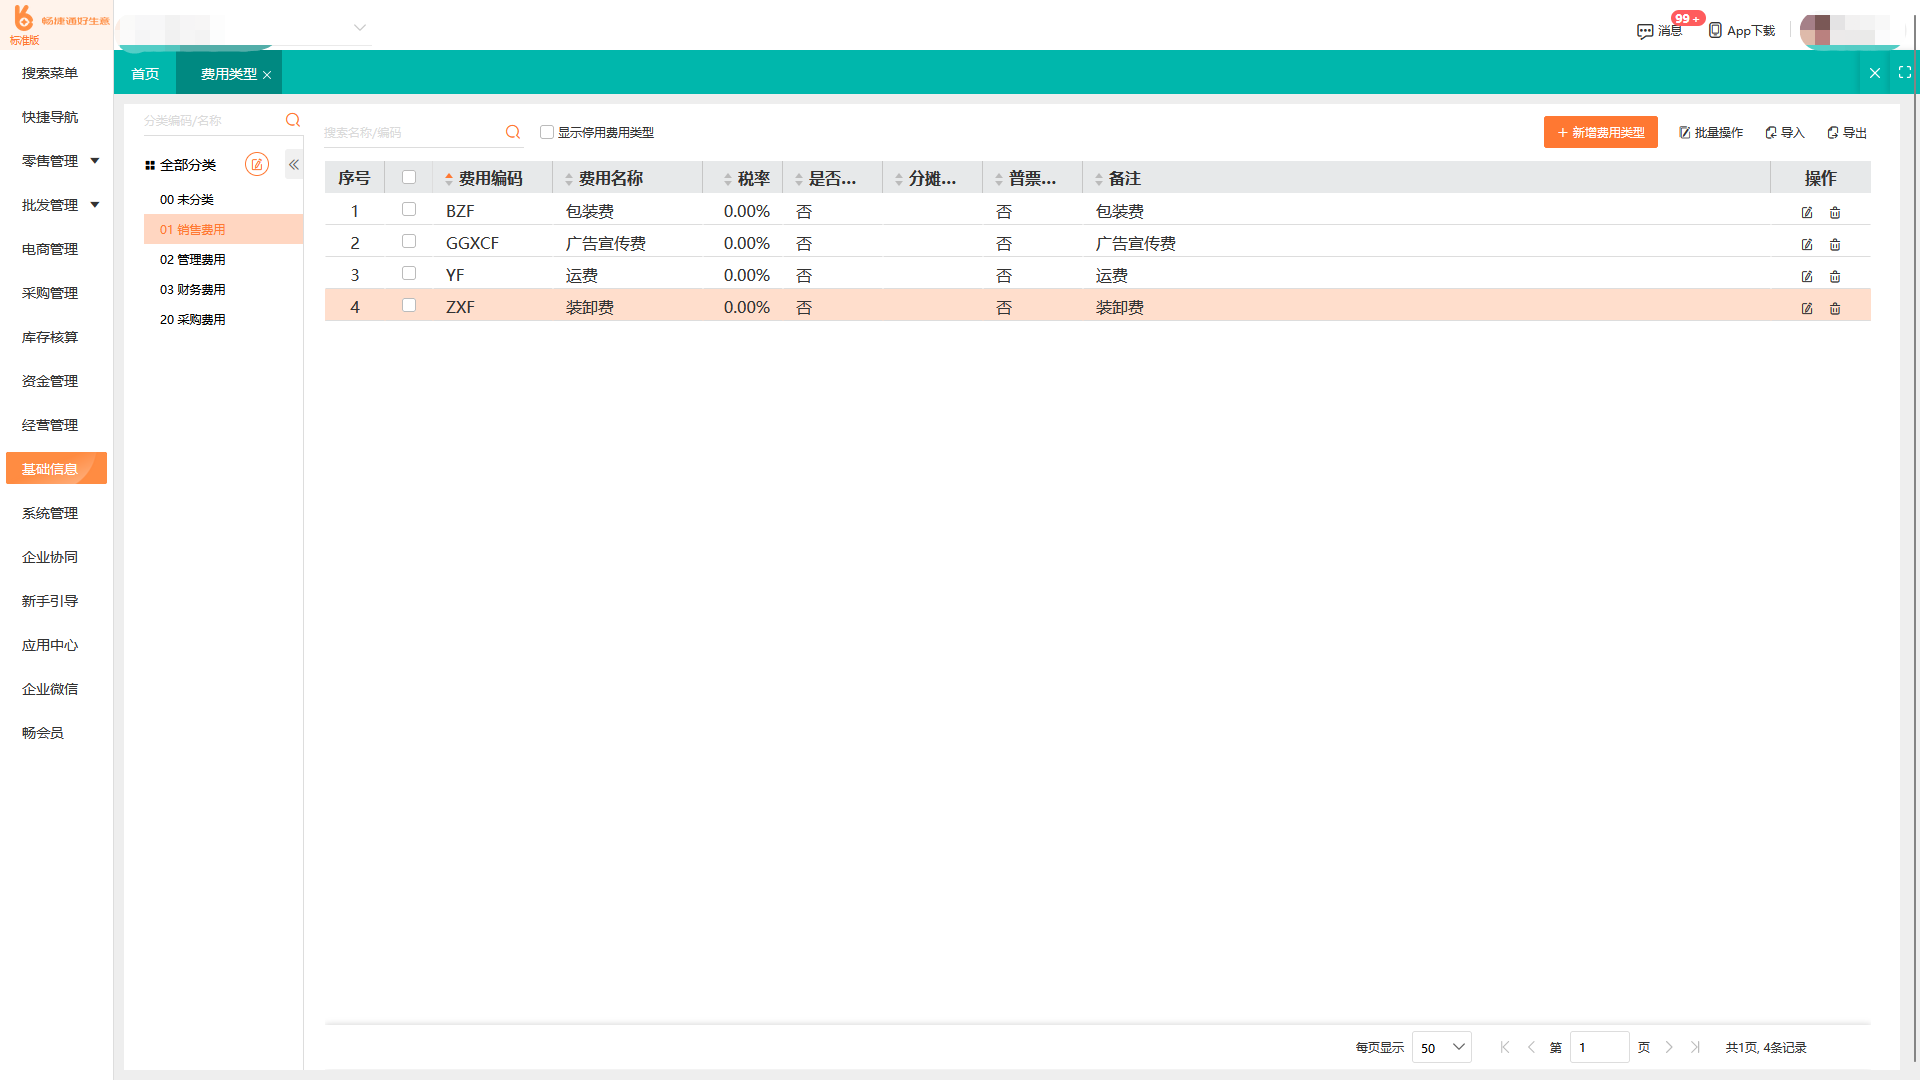Screen dimensions: 1920x1080
Task: Toggle 显示停用费用类型 checkbox
Action: coord(546,132)
